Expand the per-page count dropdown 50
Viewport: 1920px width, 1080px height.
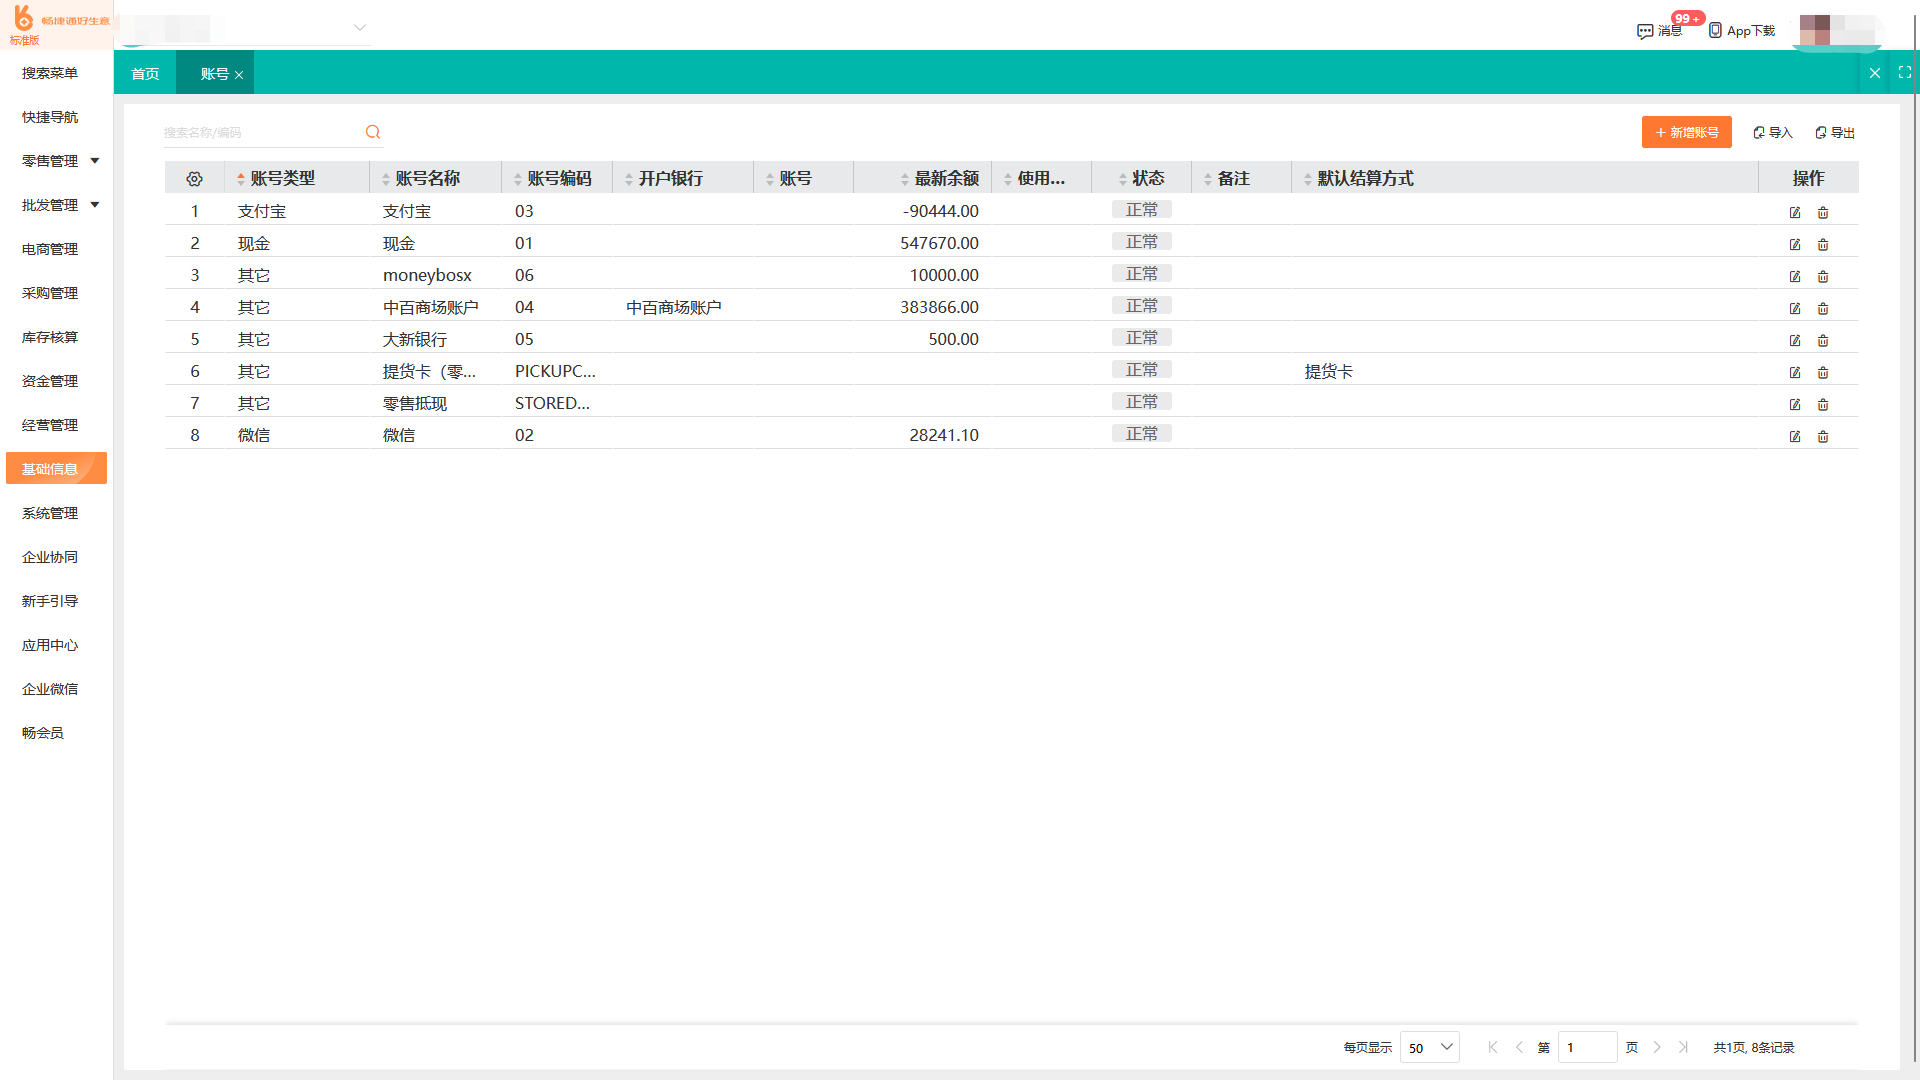1429,1047
